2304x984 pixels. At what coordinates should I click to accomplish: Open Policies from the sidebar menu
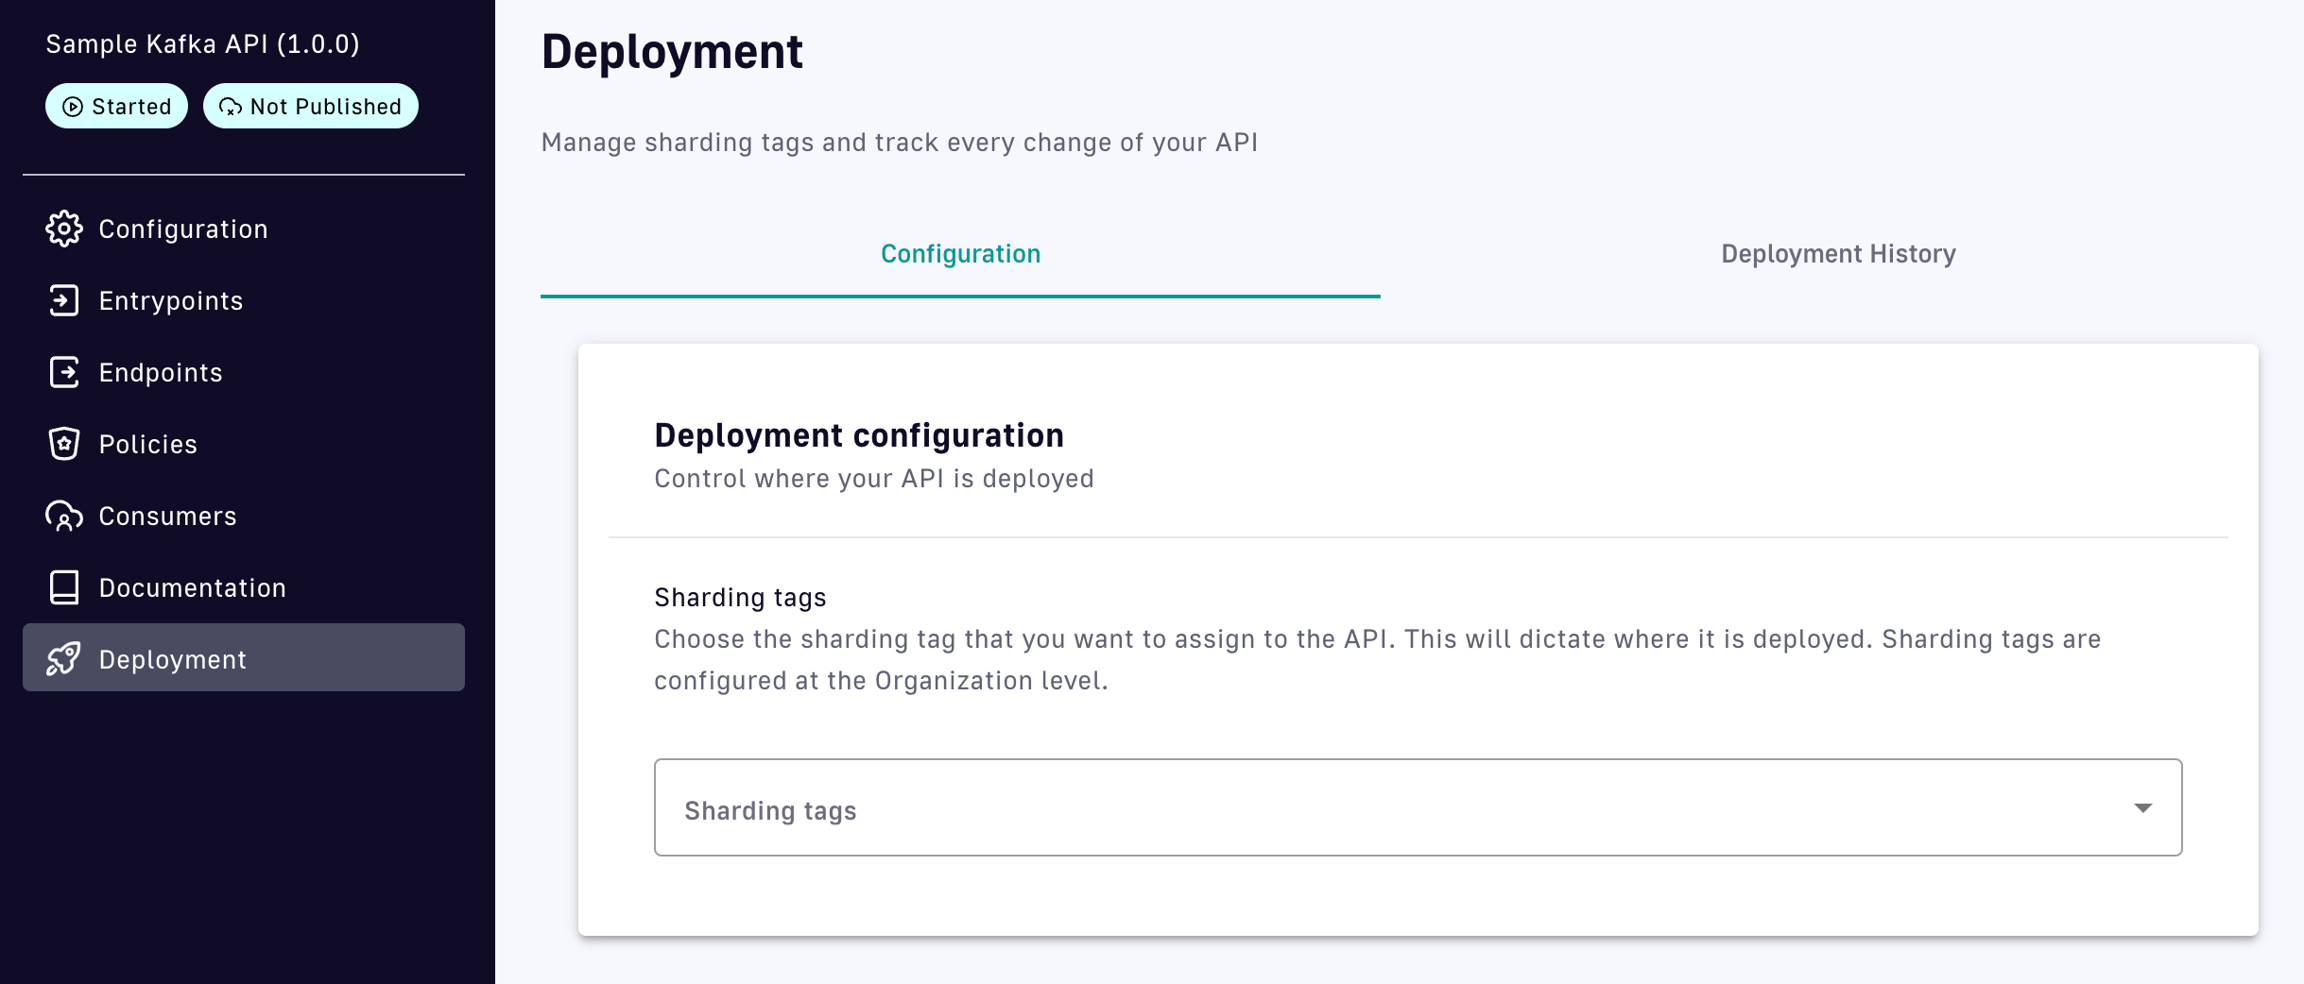(x=148, y=444)
